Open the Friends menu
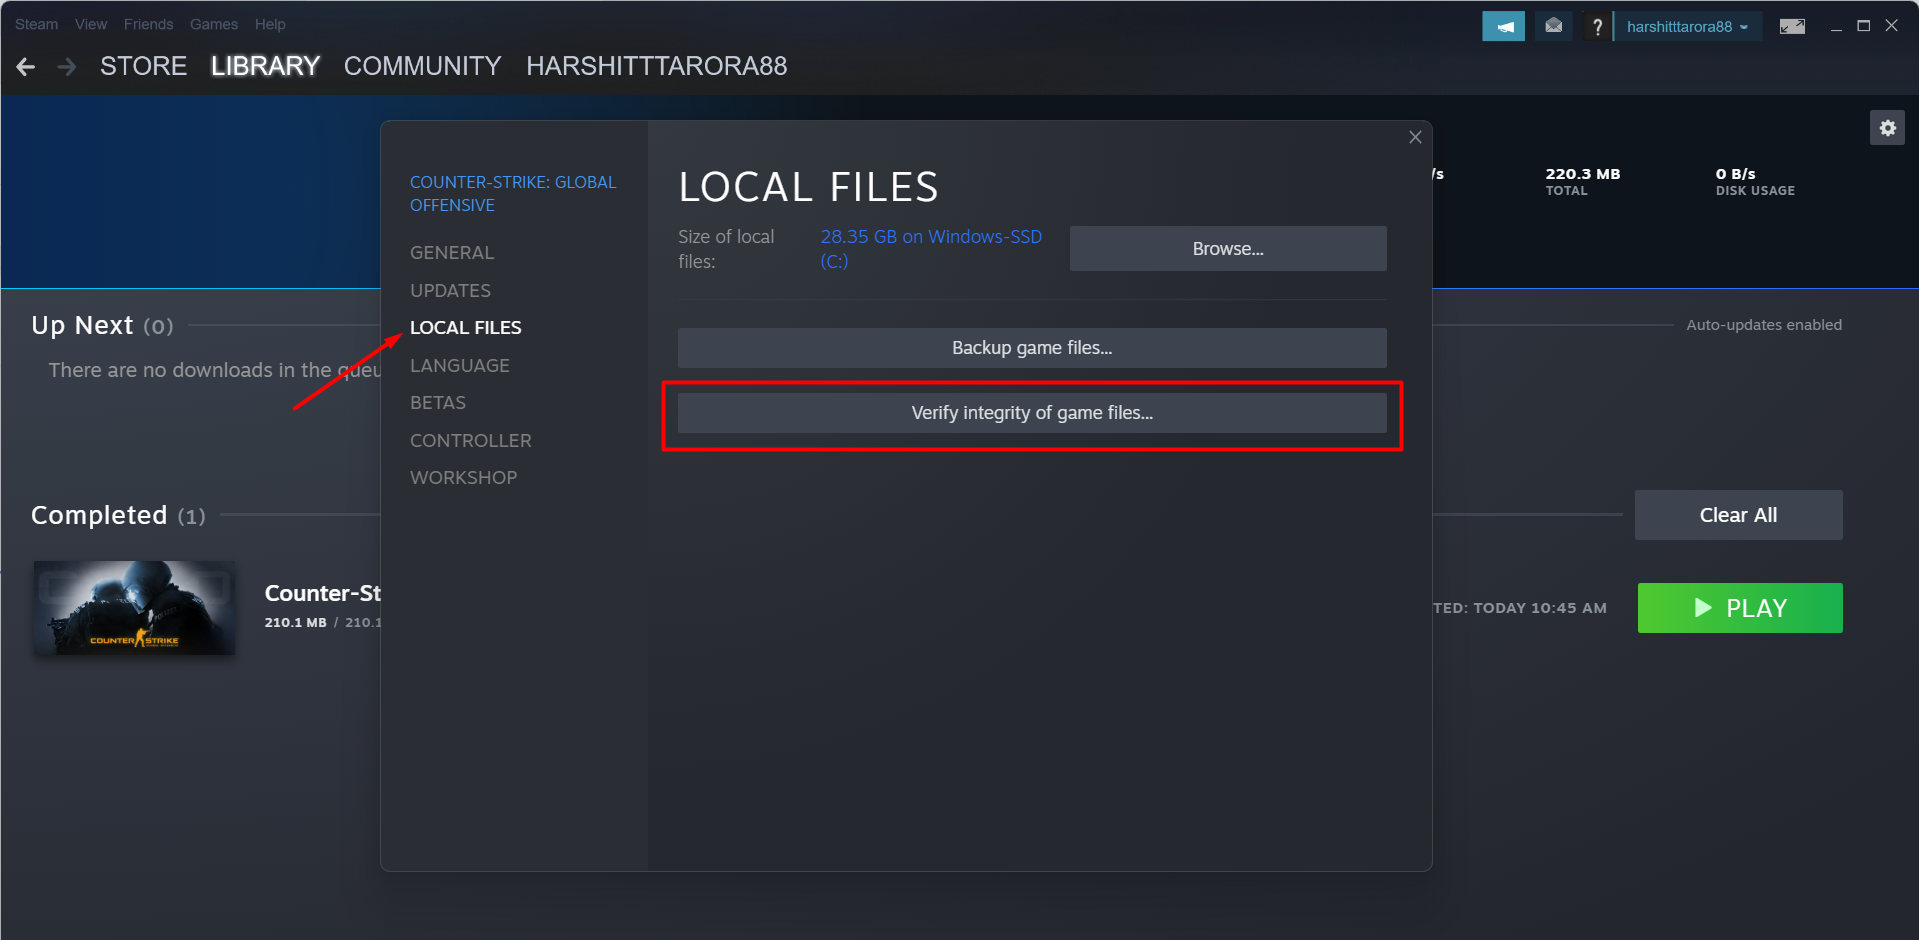 click(148, 24)
